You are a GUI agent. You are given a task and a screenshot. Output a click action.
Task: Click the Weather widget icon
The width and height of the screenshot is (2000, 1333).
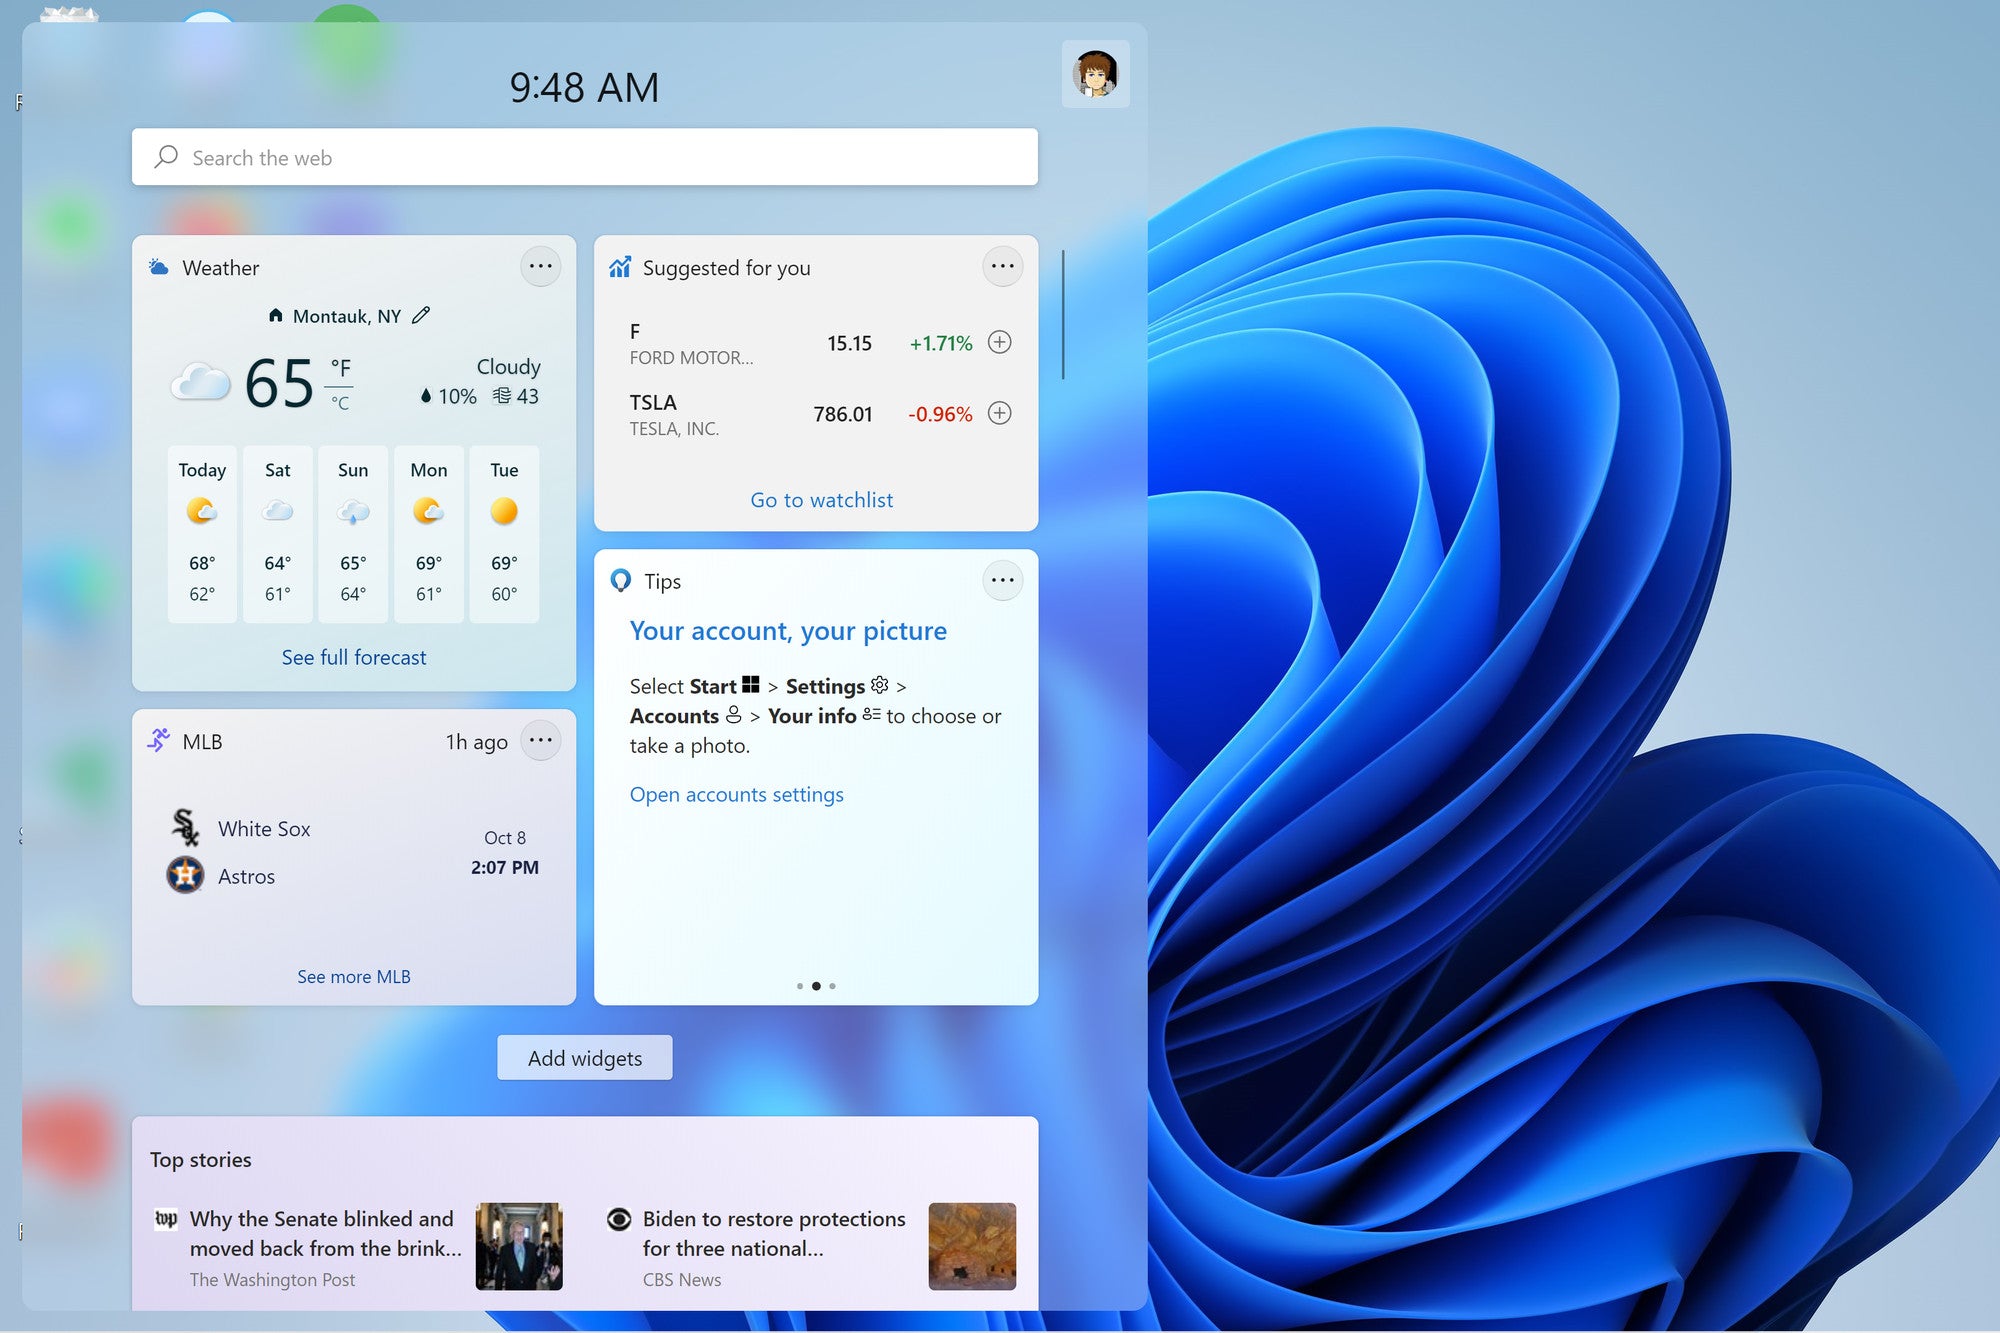pos(161,266)
